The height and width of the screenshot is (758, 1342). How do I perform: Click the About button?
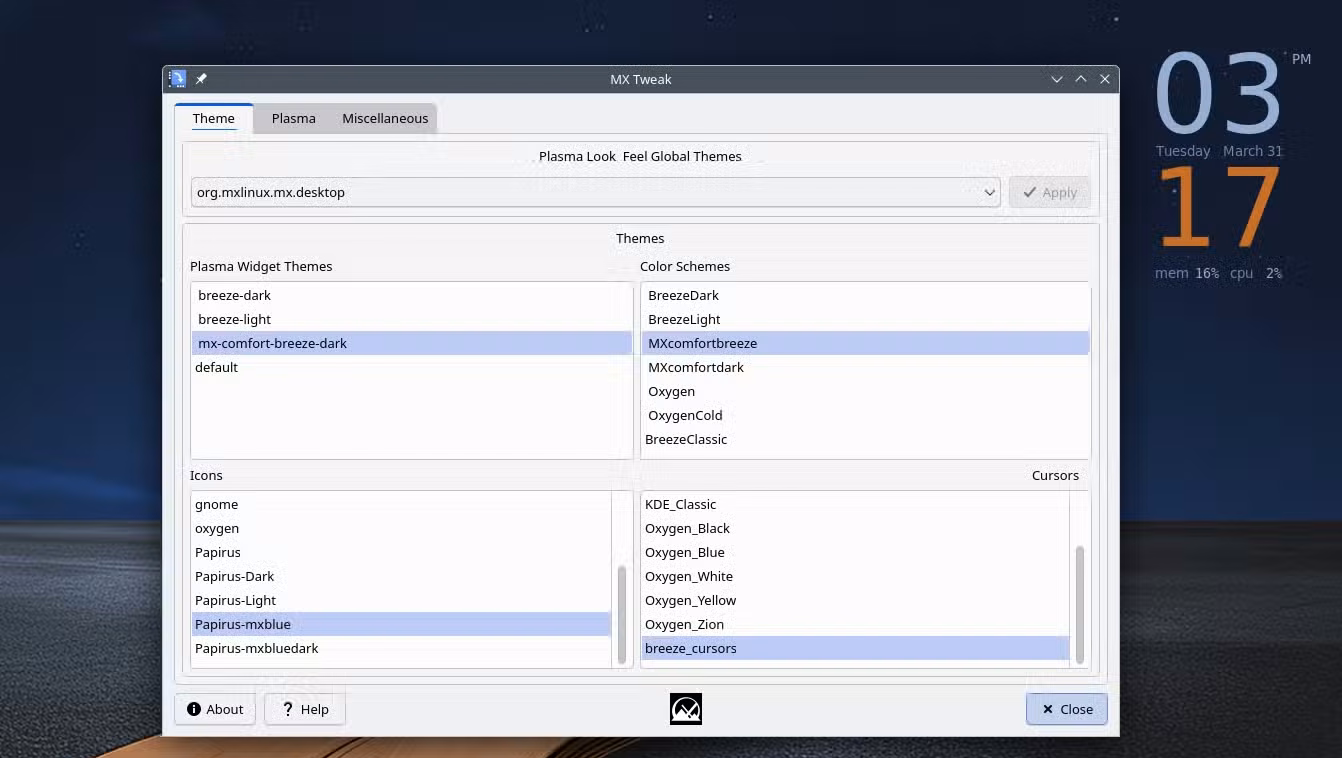(215, 709)
